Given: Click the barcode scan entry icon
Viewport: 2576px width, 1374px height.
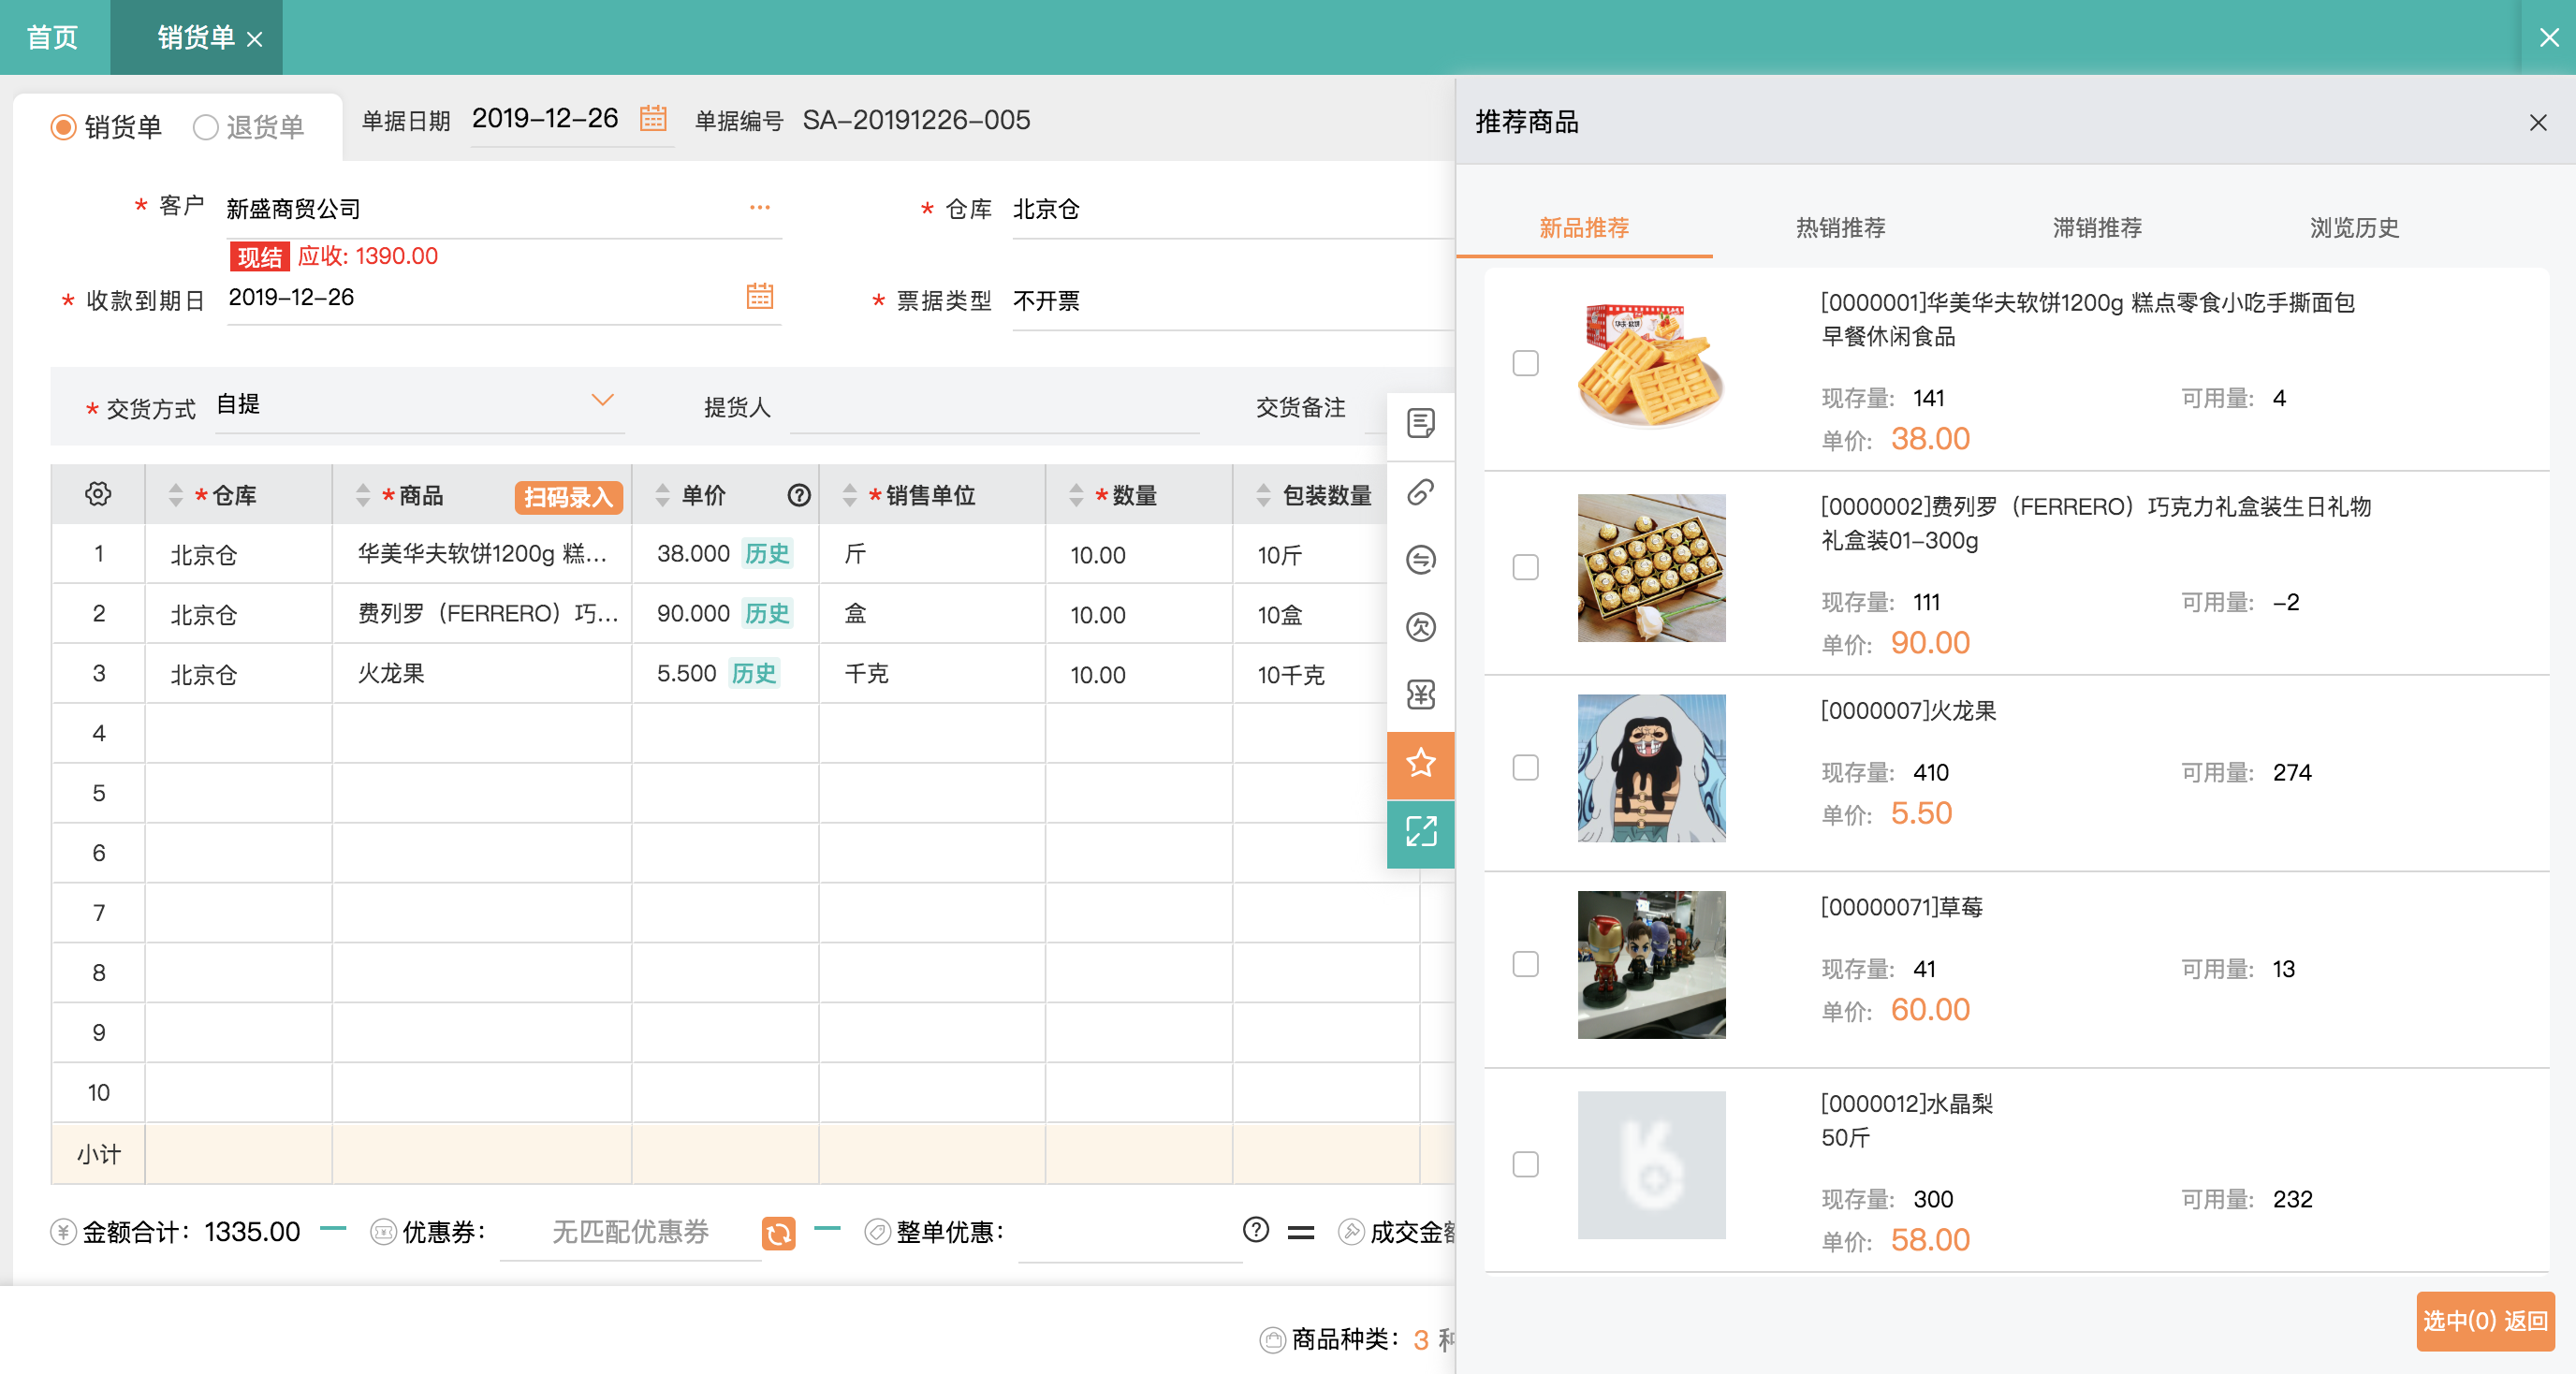Looking at the screenshot, I should [571, 497].
